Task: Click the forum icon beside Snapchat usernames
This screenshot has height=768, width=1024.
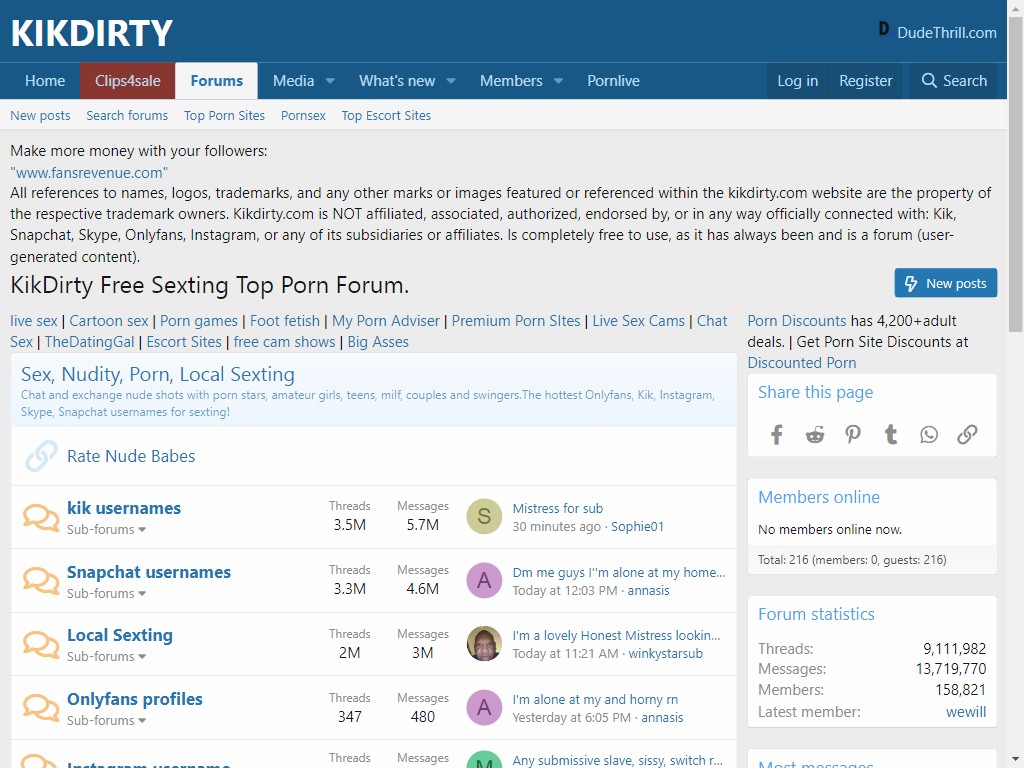Action: [x=41, y=581]
